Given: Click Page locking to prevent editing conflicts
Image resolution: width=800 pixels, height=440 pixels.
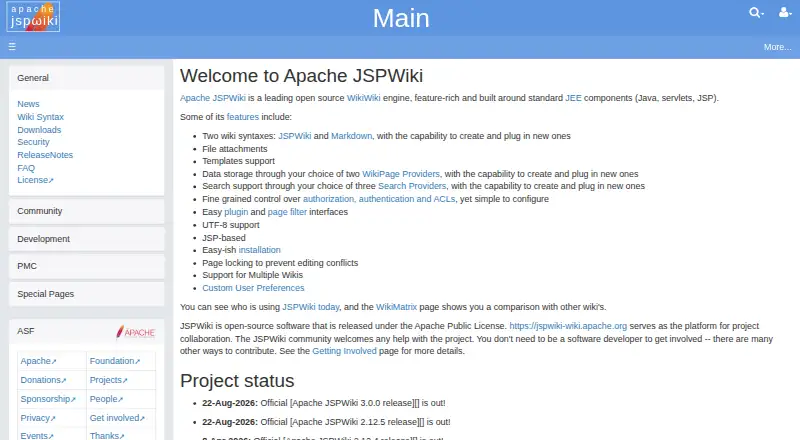Looking at the screenshot, I should click(x=280, y=263).
